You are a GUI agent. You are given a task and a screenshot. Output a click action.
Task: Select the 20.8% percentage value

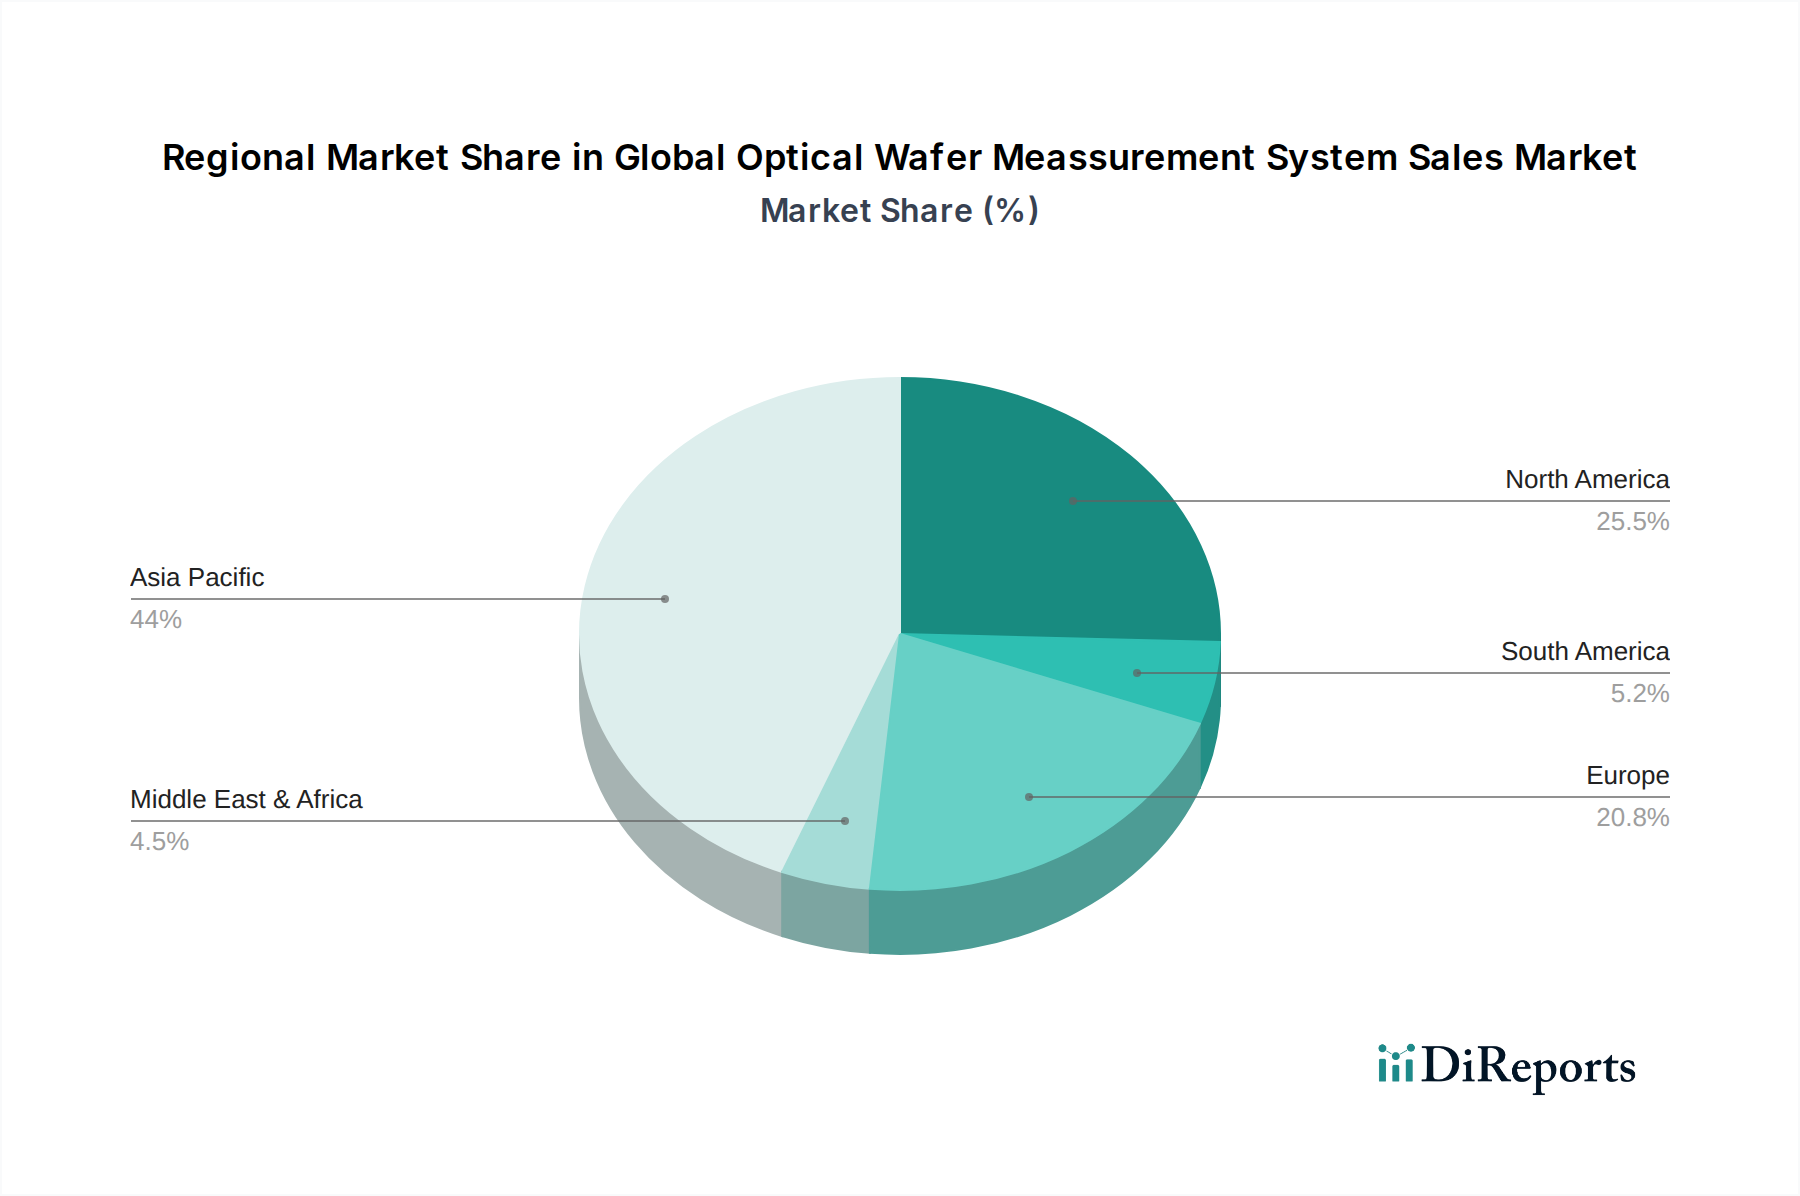(1633, 817)
